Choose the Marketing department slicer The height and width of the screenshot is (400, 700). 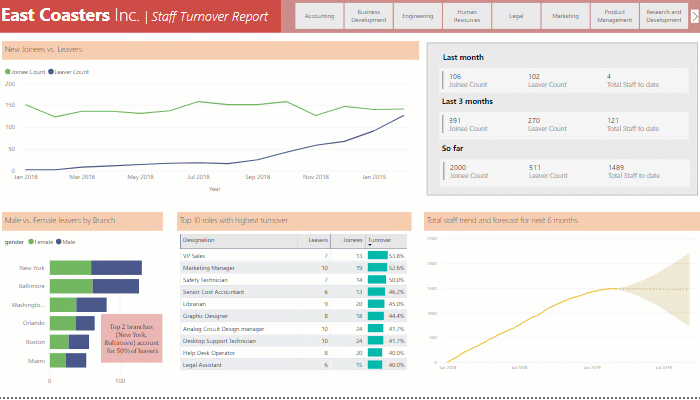pyautogui.click(x=565, y=16)
